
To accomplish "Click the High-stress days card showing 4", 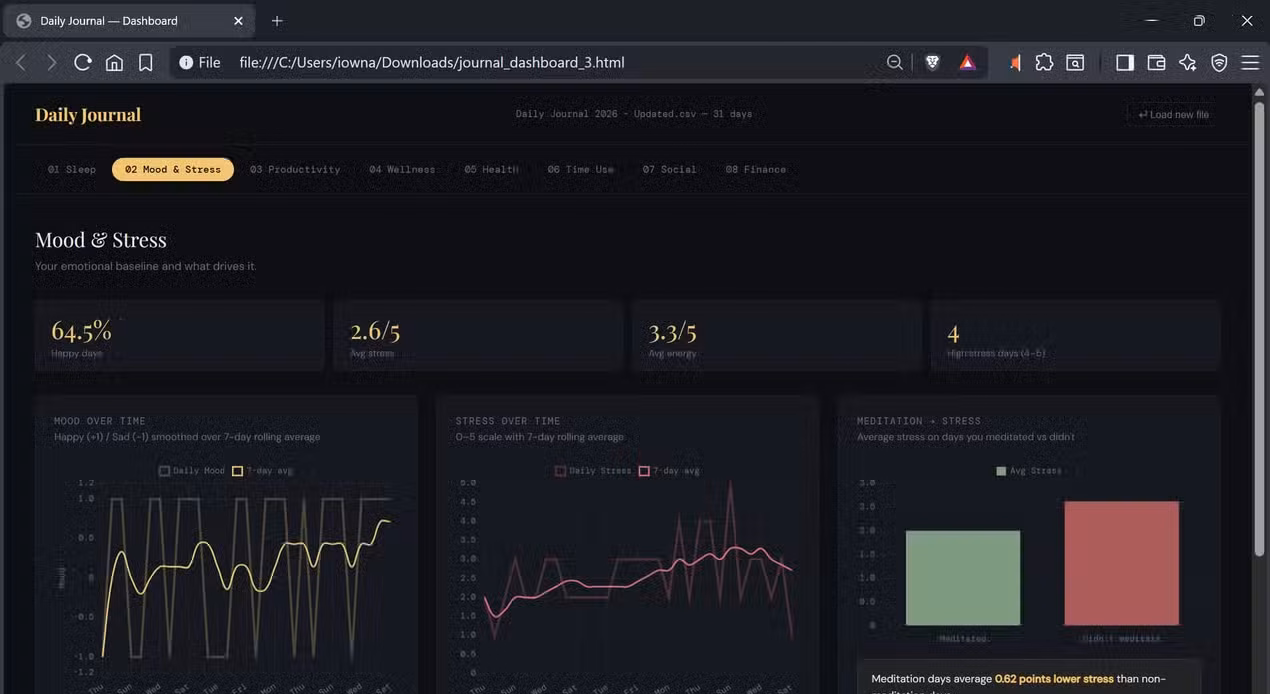I will point(1075,336).
